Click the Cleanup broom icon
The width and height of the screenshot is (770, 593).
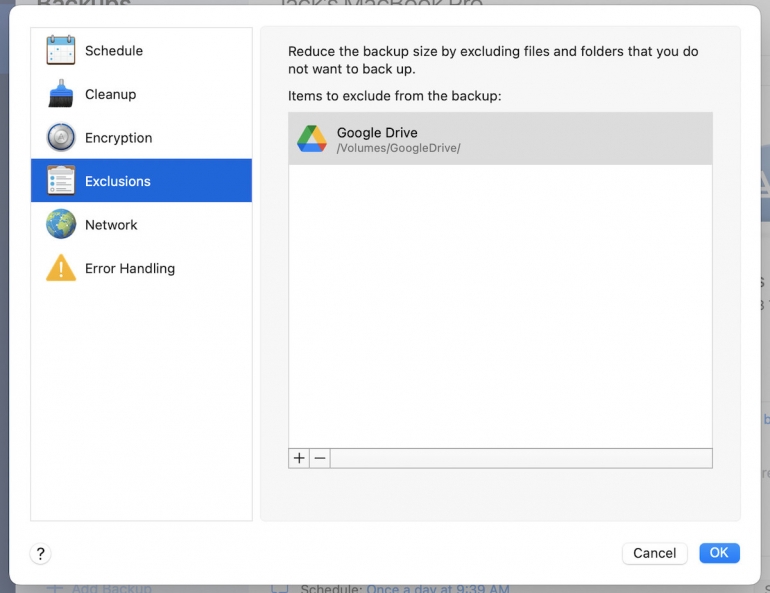pos(61,94)
